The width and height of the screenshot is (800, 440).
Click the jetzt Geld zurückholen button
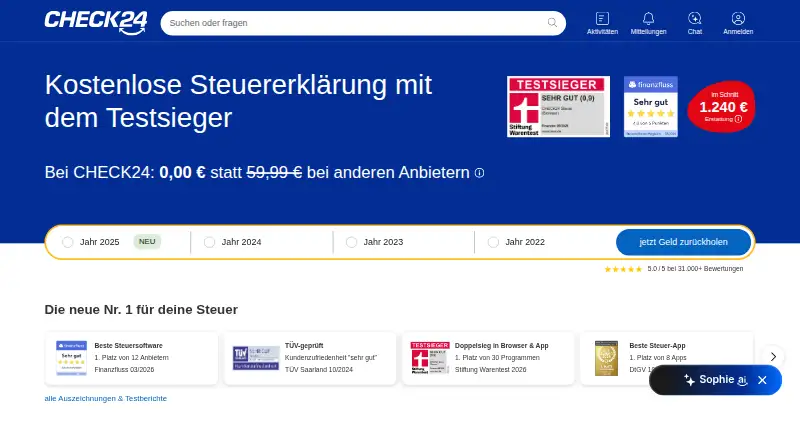683,242
